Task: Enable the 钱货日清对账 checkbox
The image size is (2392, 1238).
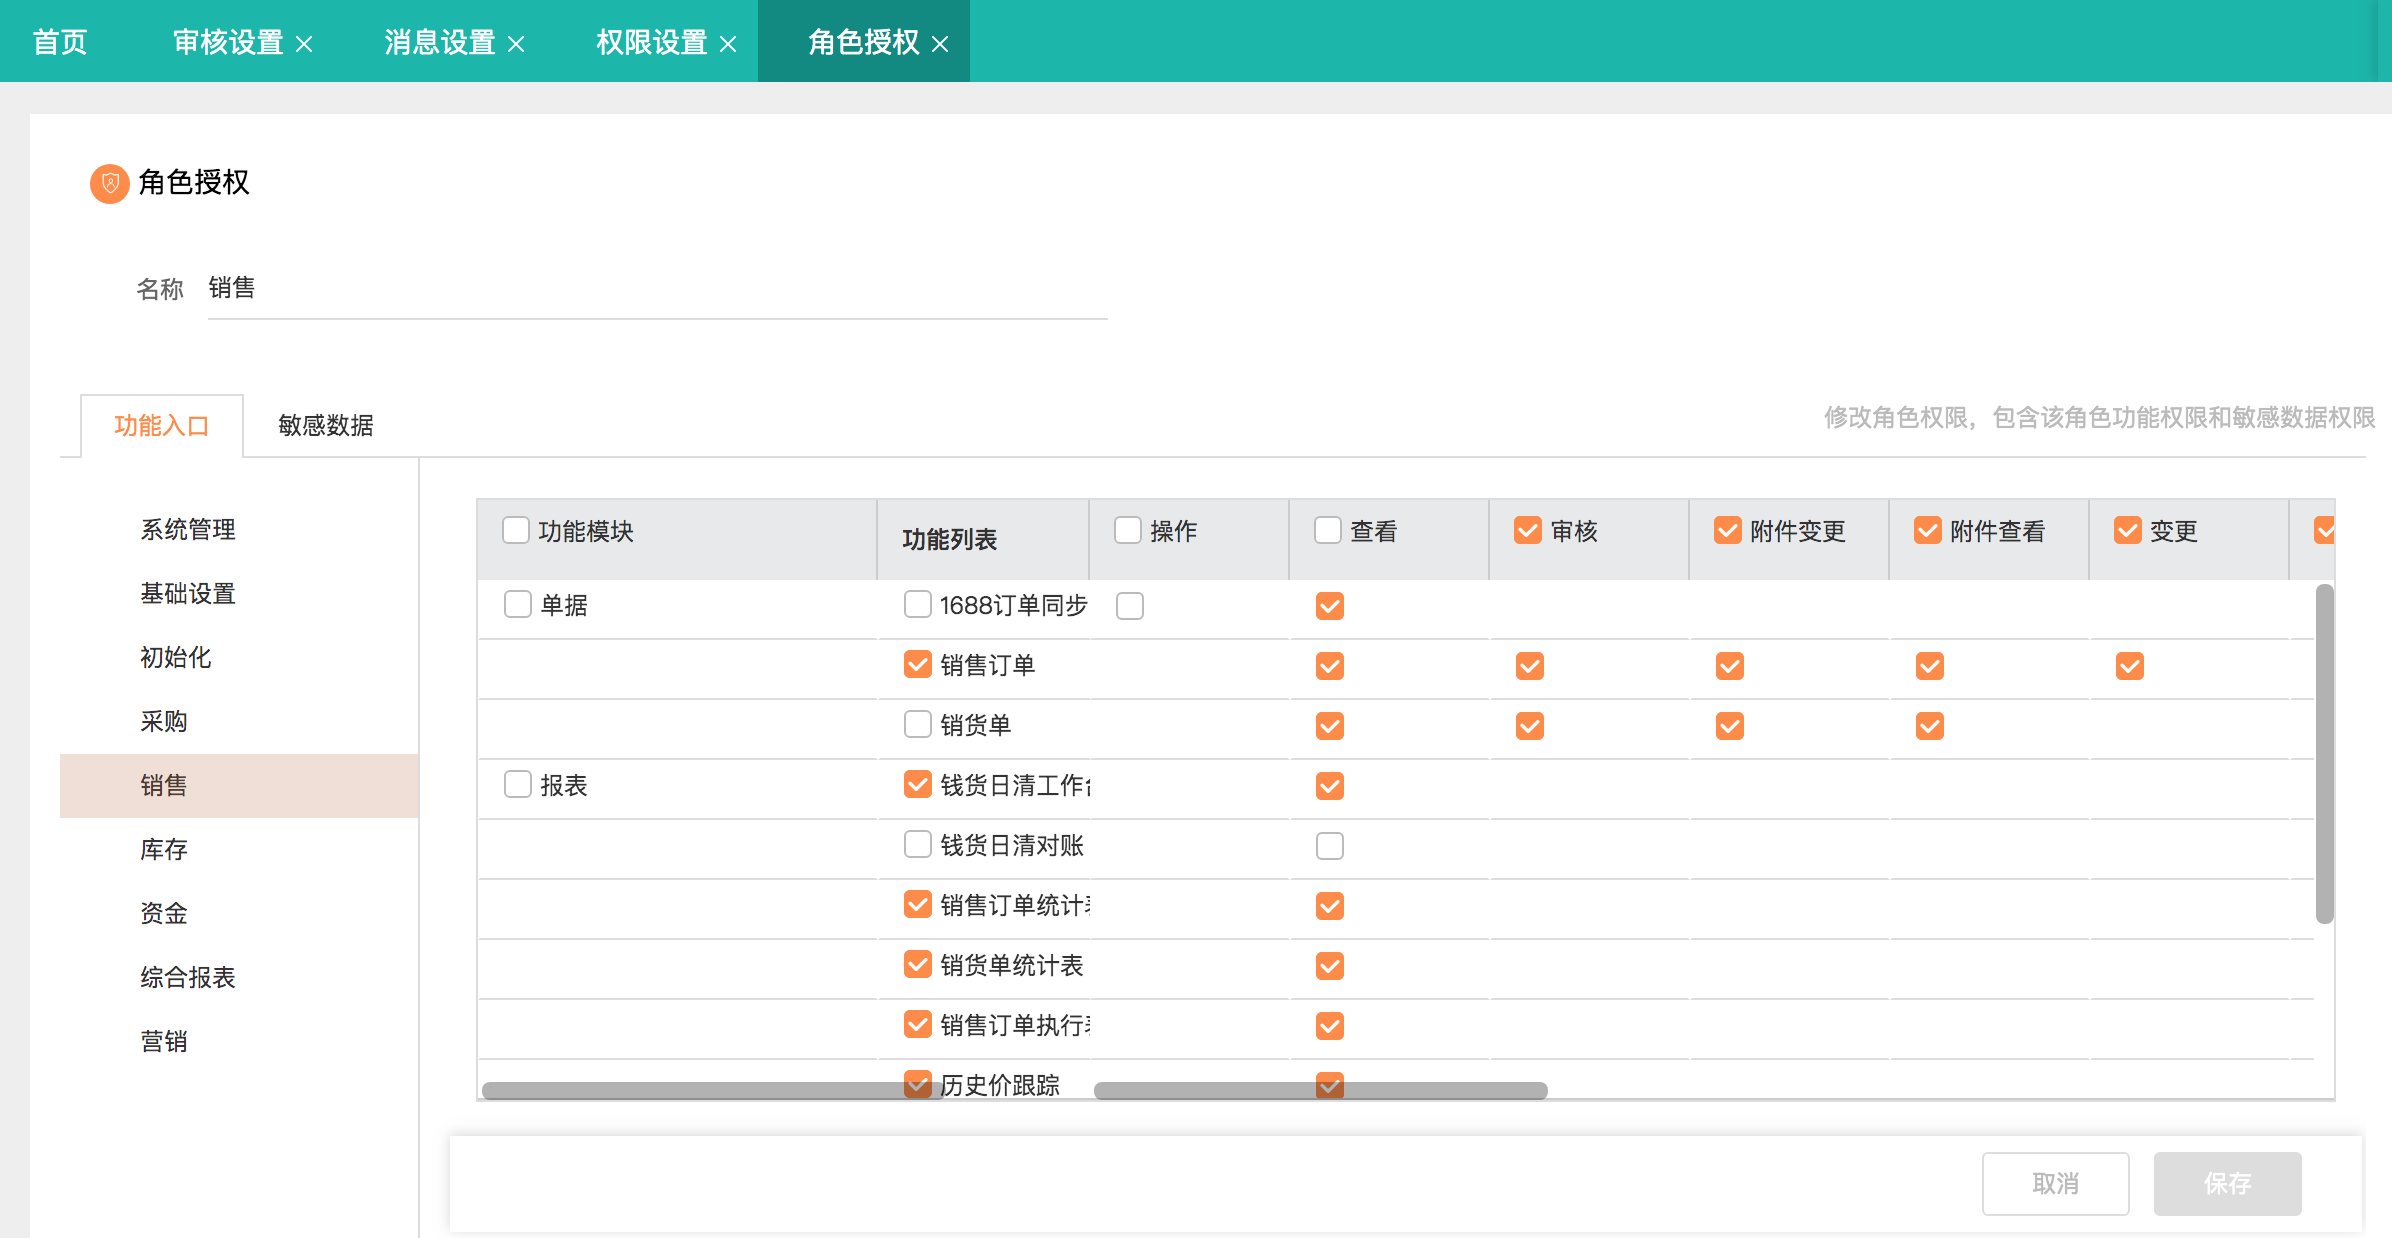Action: (x=914, y=845)
